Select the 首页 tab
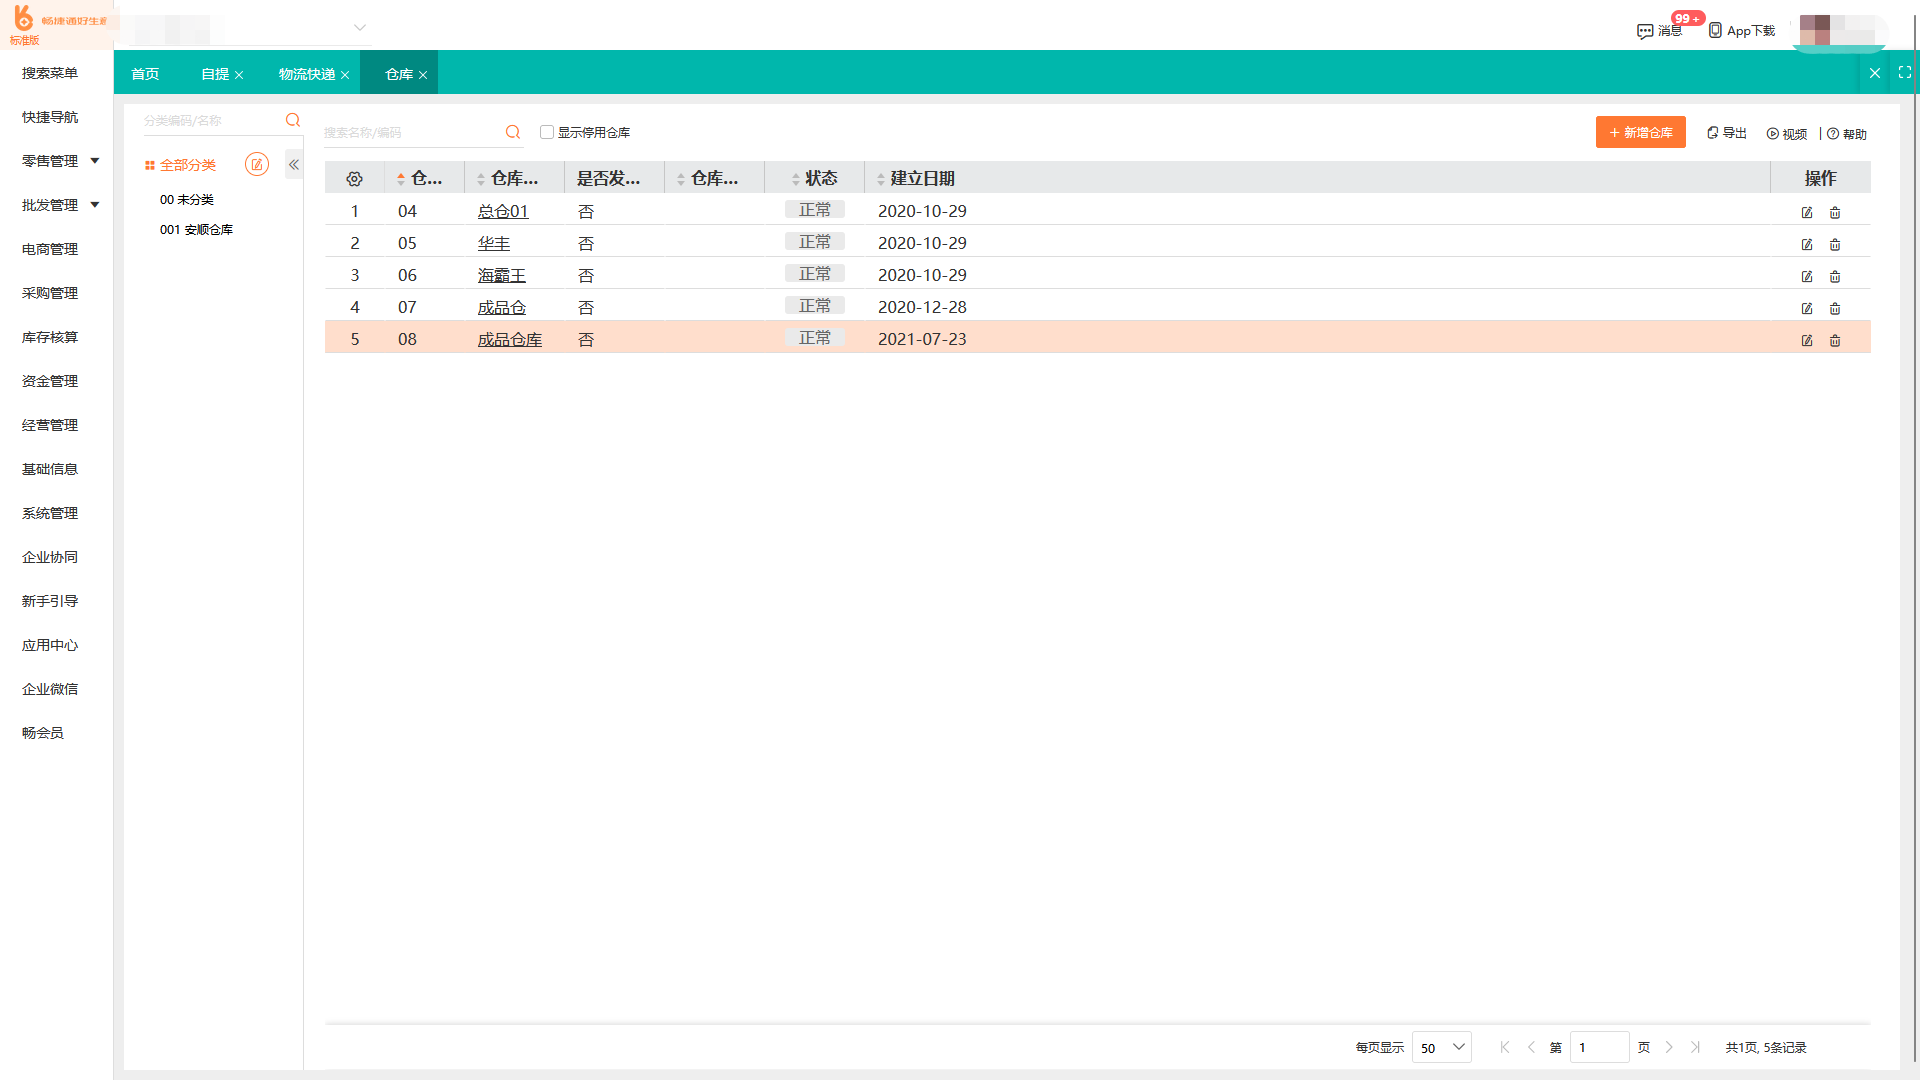 (144, 73)
